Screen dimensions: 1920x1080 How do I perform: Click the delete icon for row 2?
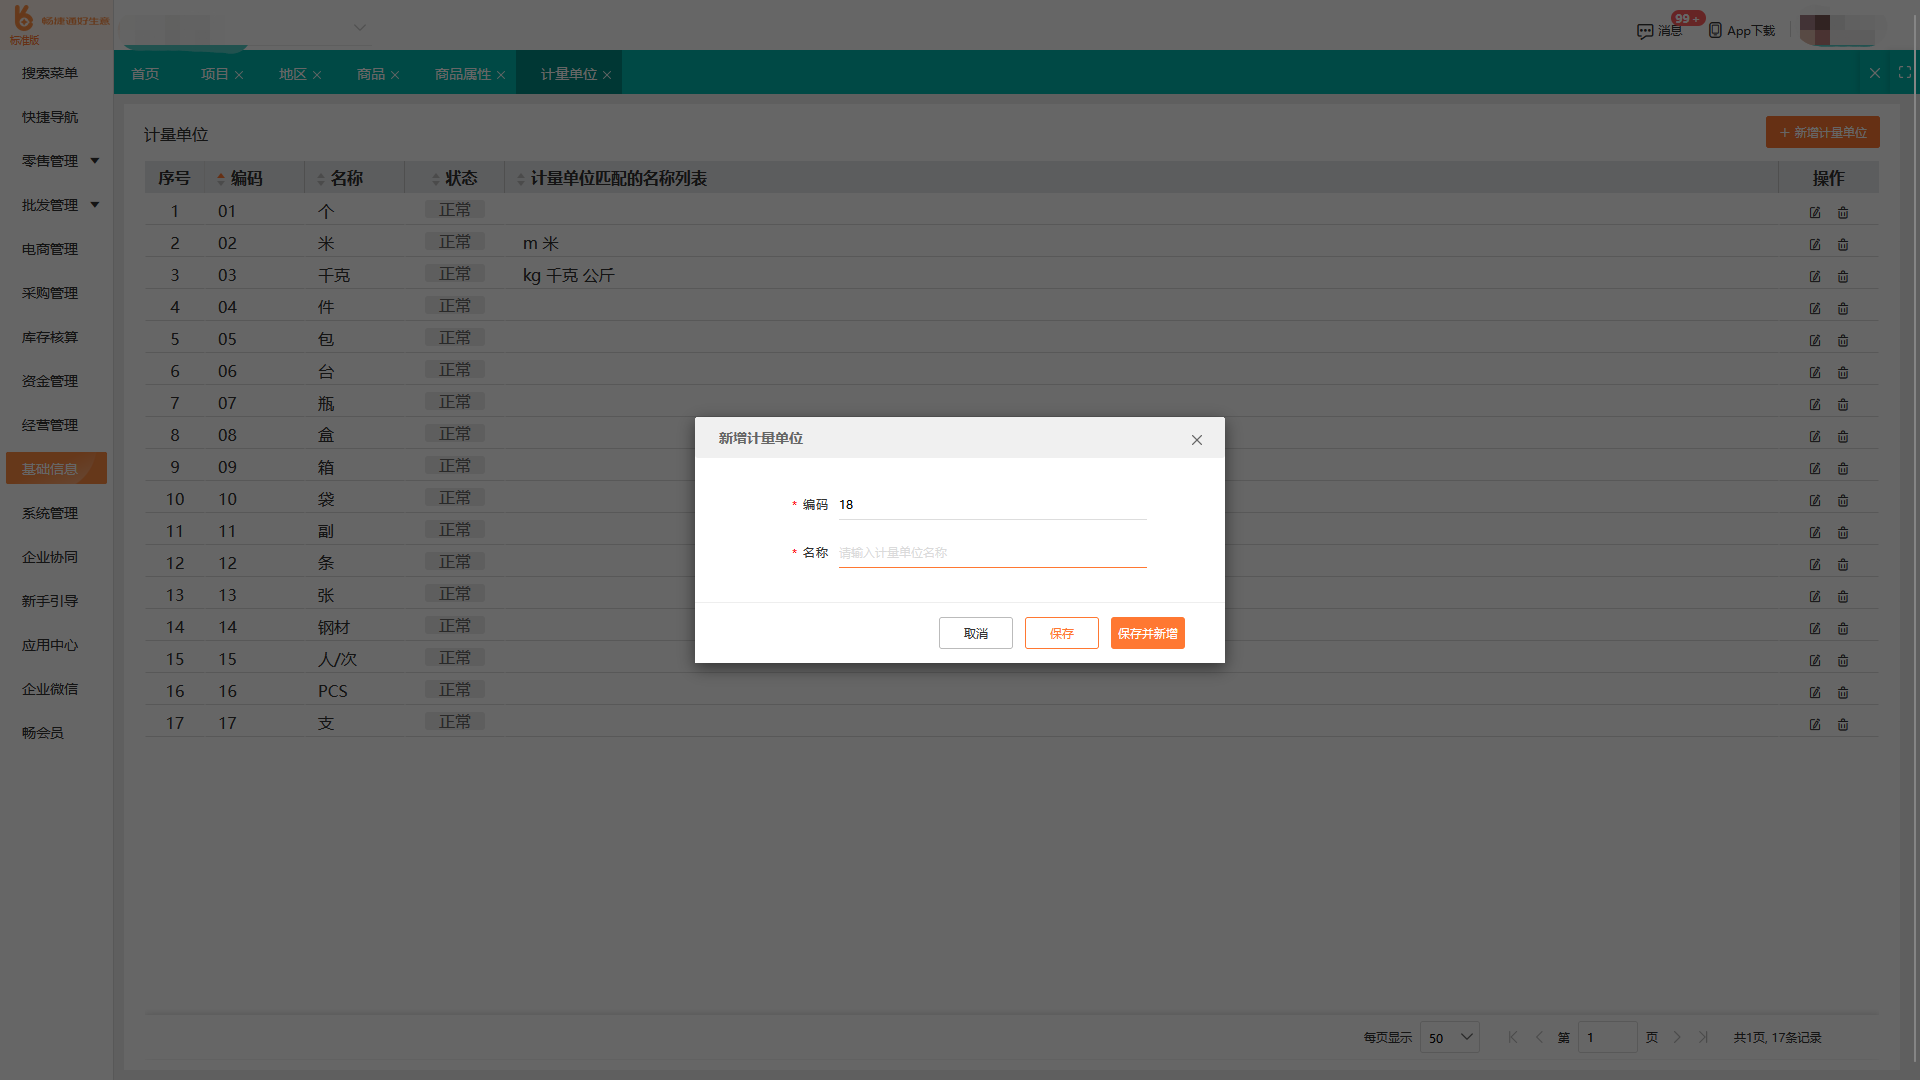click(x=1844, y=244)
